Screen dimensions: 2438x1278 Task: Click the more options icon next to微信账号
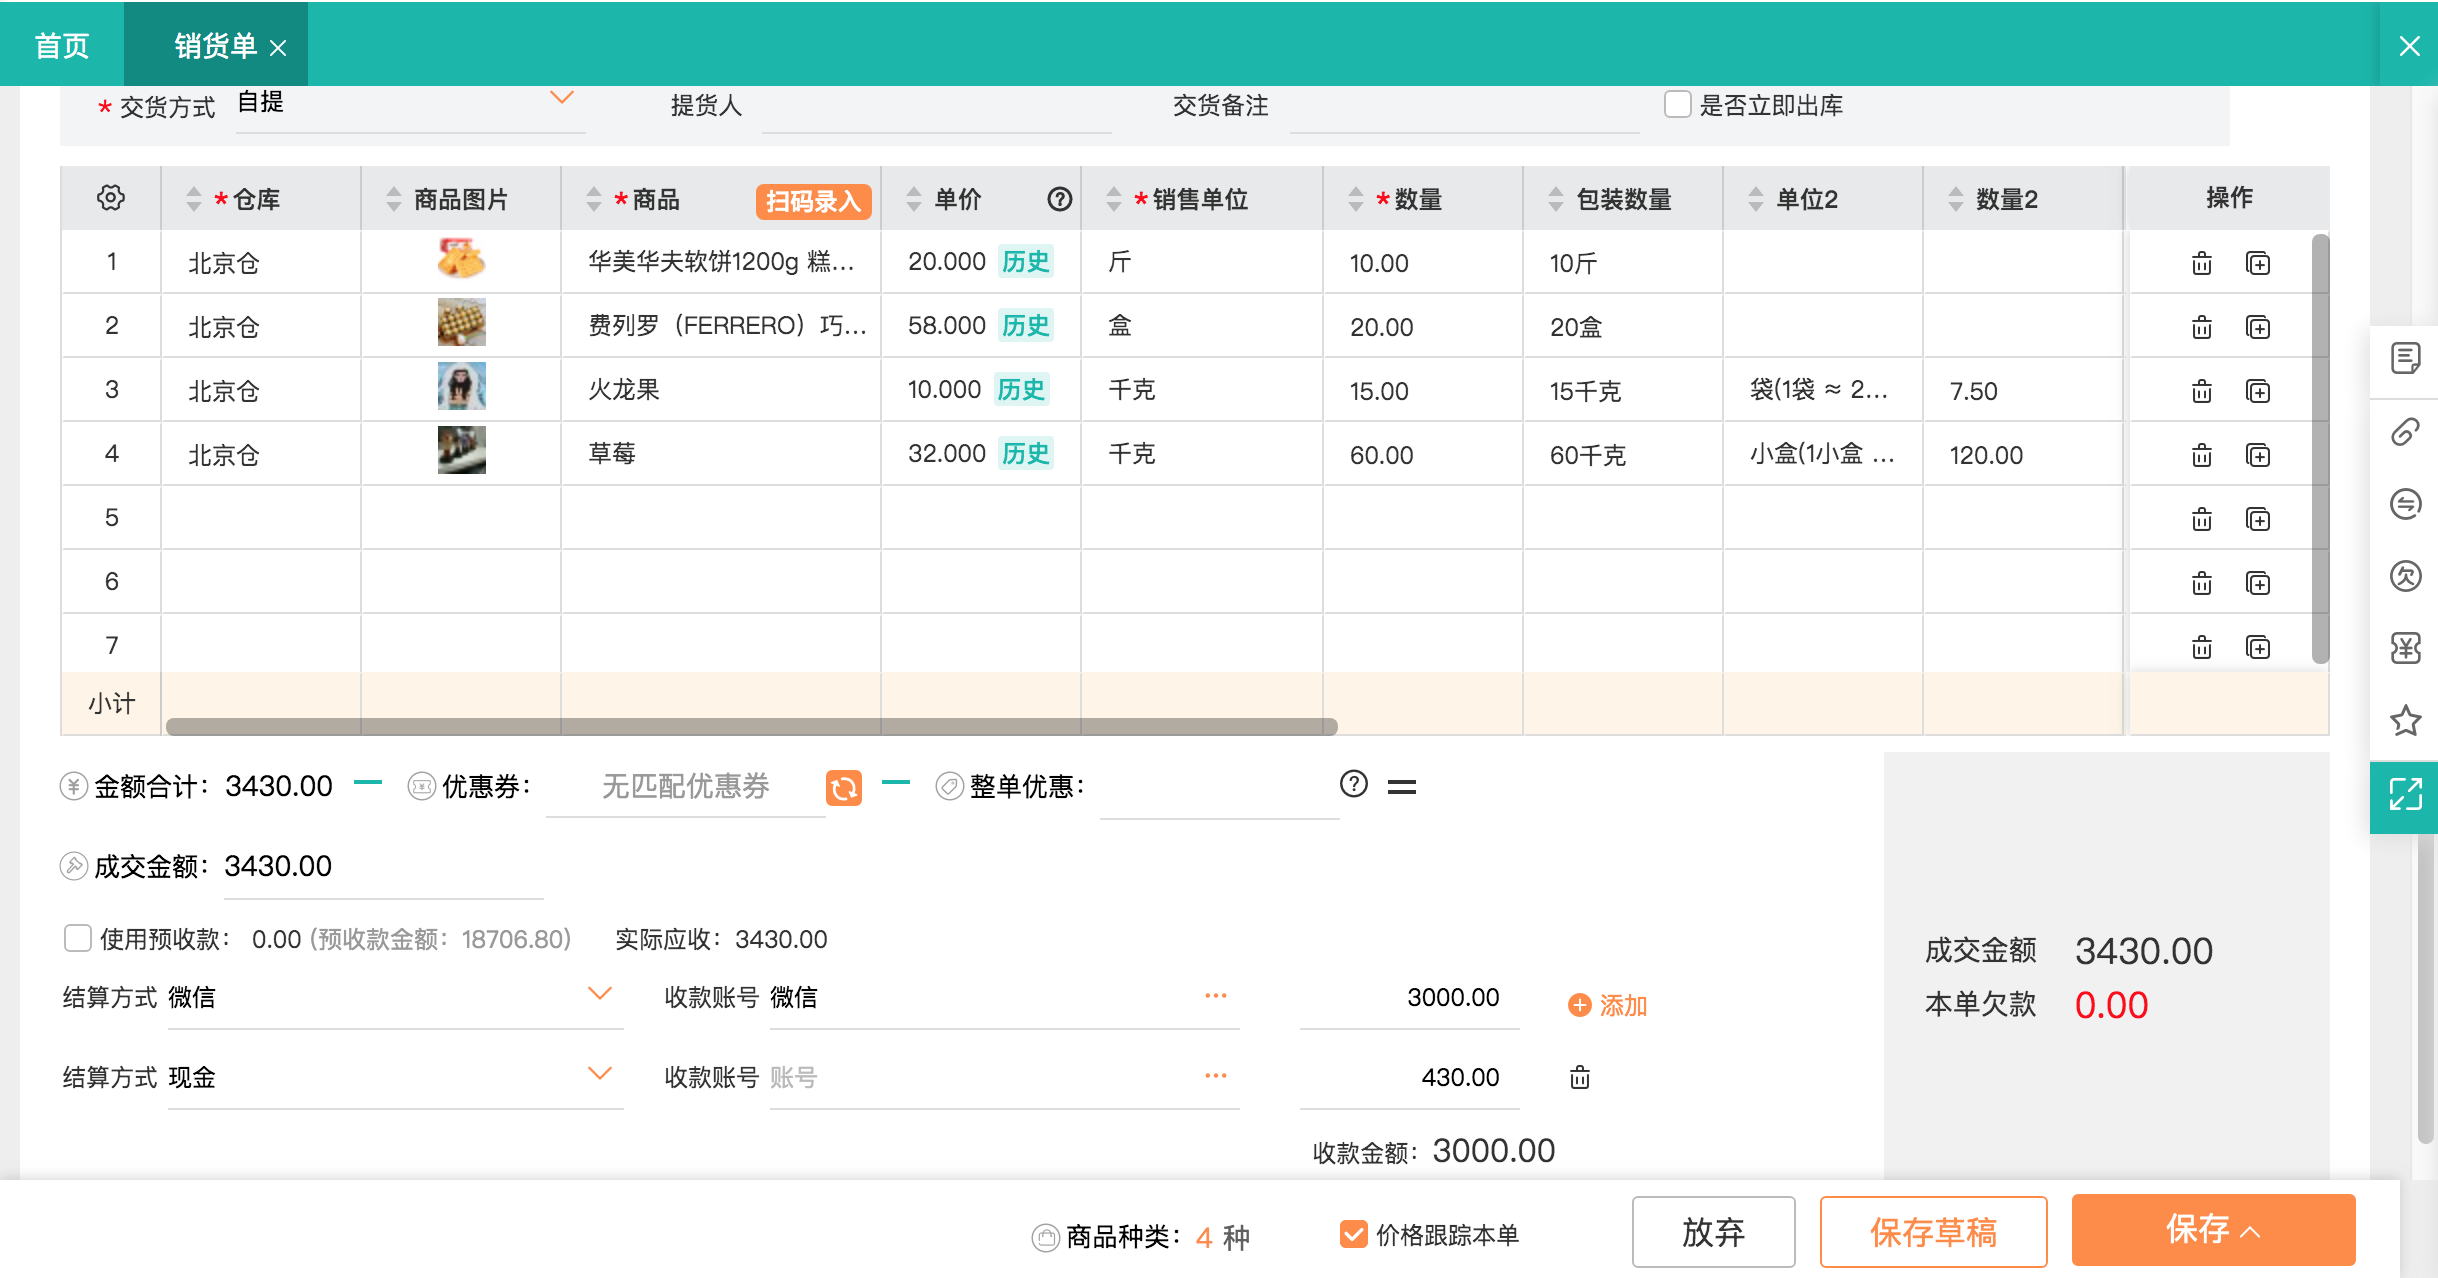tap(1214, 1002)
